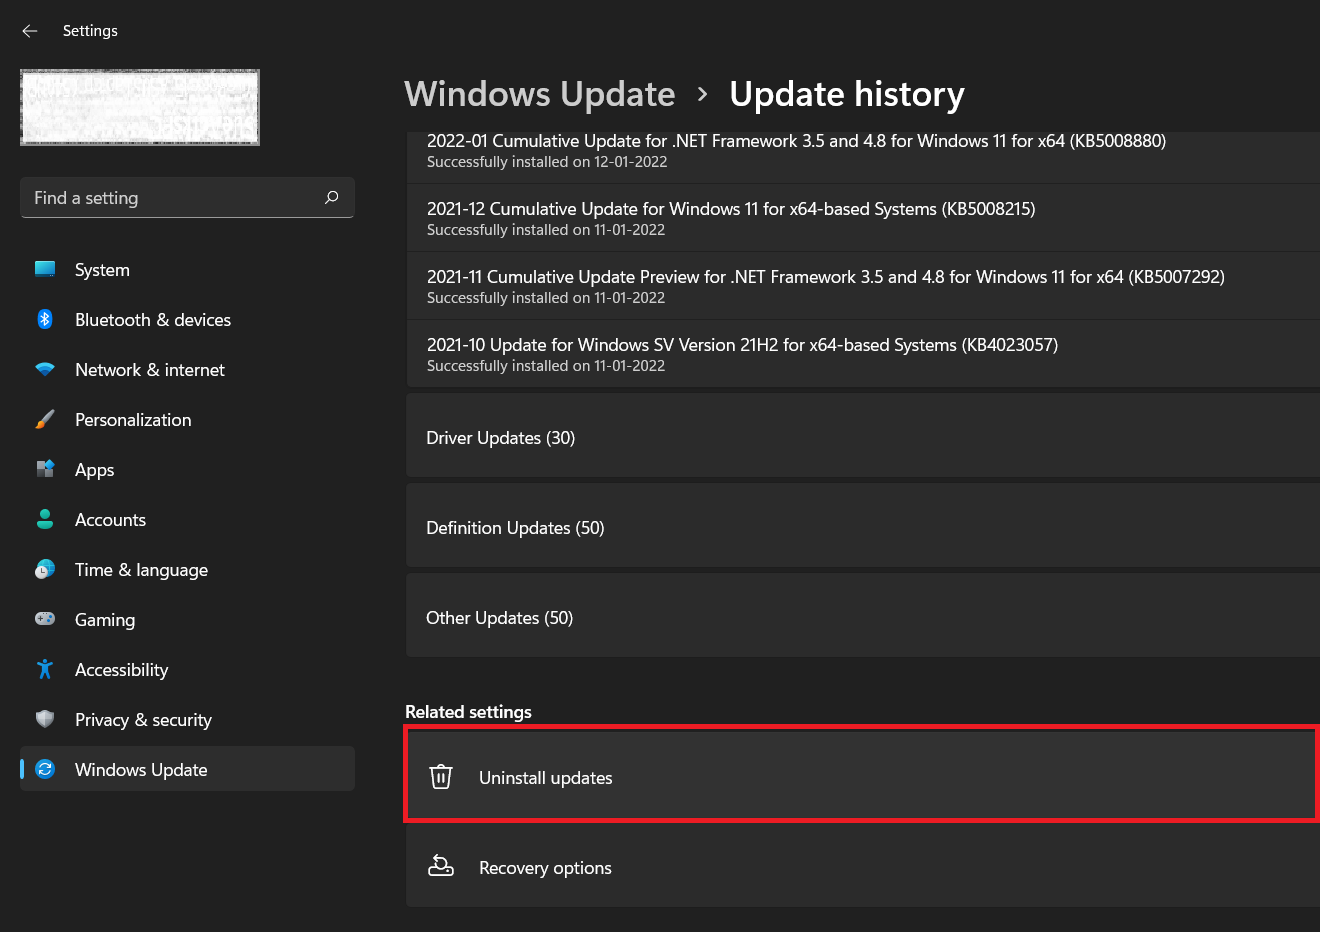Open Personalization via its paintbrush icon
Viewport: 1320px width, 932px height.
pos(45,419)
